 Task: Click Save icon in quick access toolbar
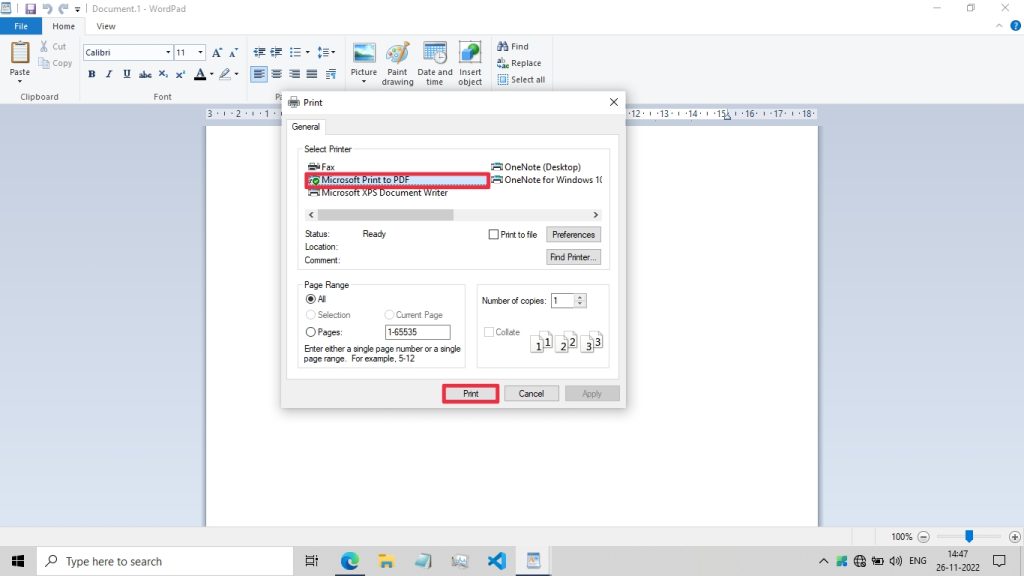30,8
